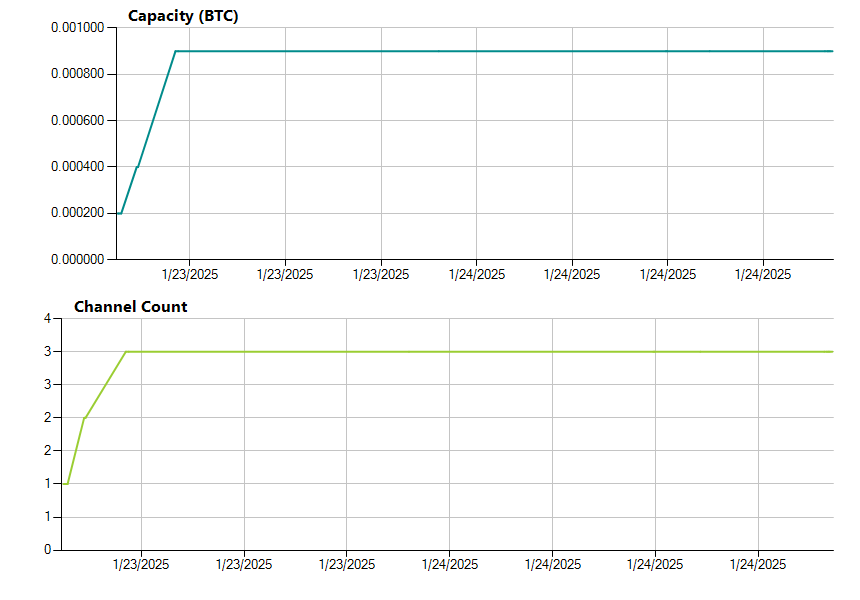Image resolution: width=860 pixels, height=600 pixels.
Task: Select the channel count bend at value 2
Action: 84,419
